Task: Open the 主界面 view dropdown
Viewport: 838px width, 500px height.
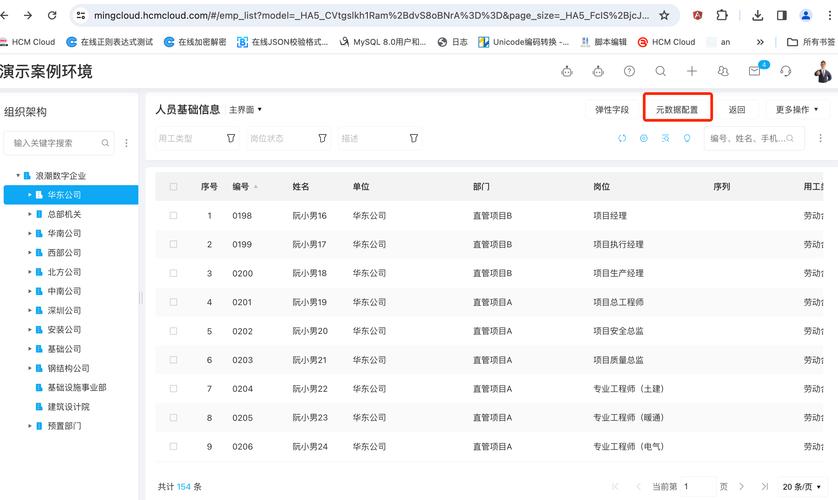Action: (246, 110)
